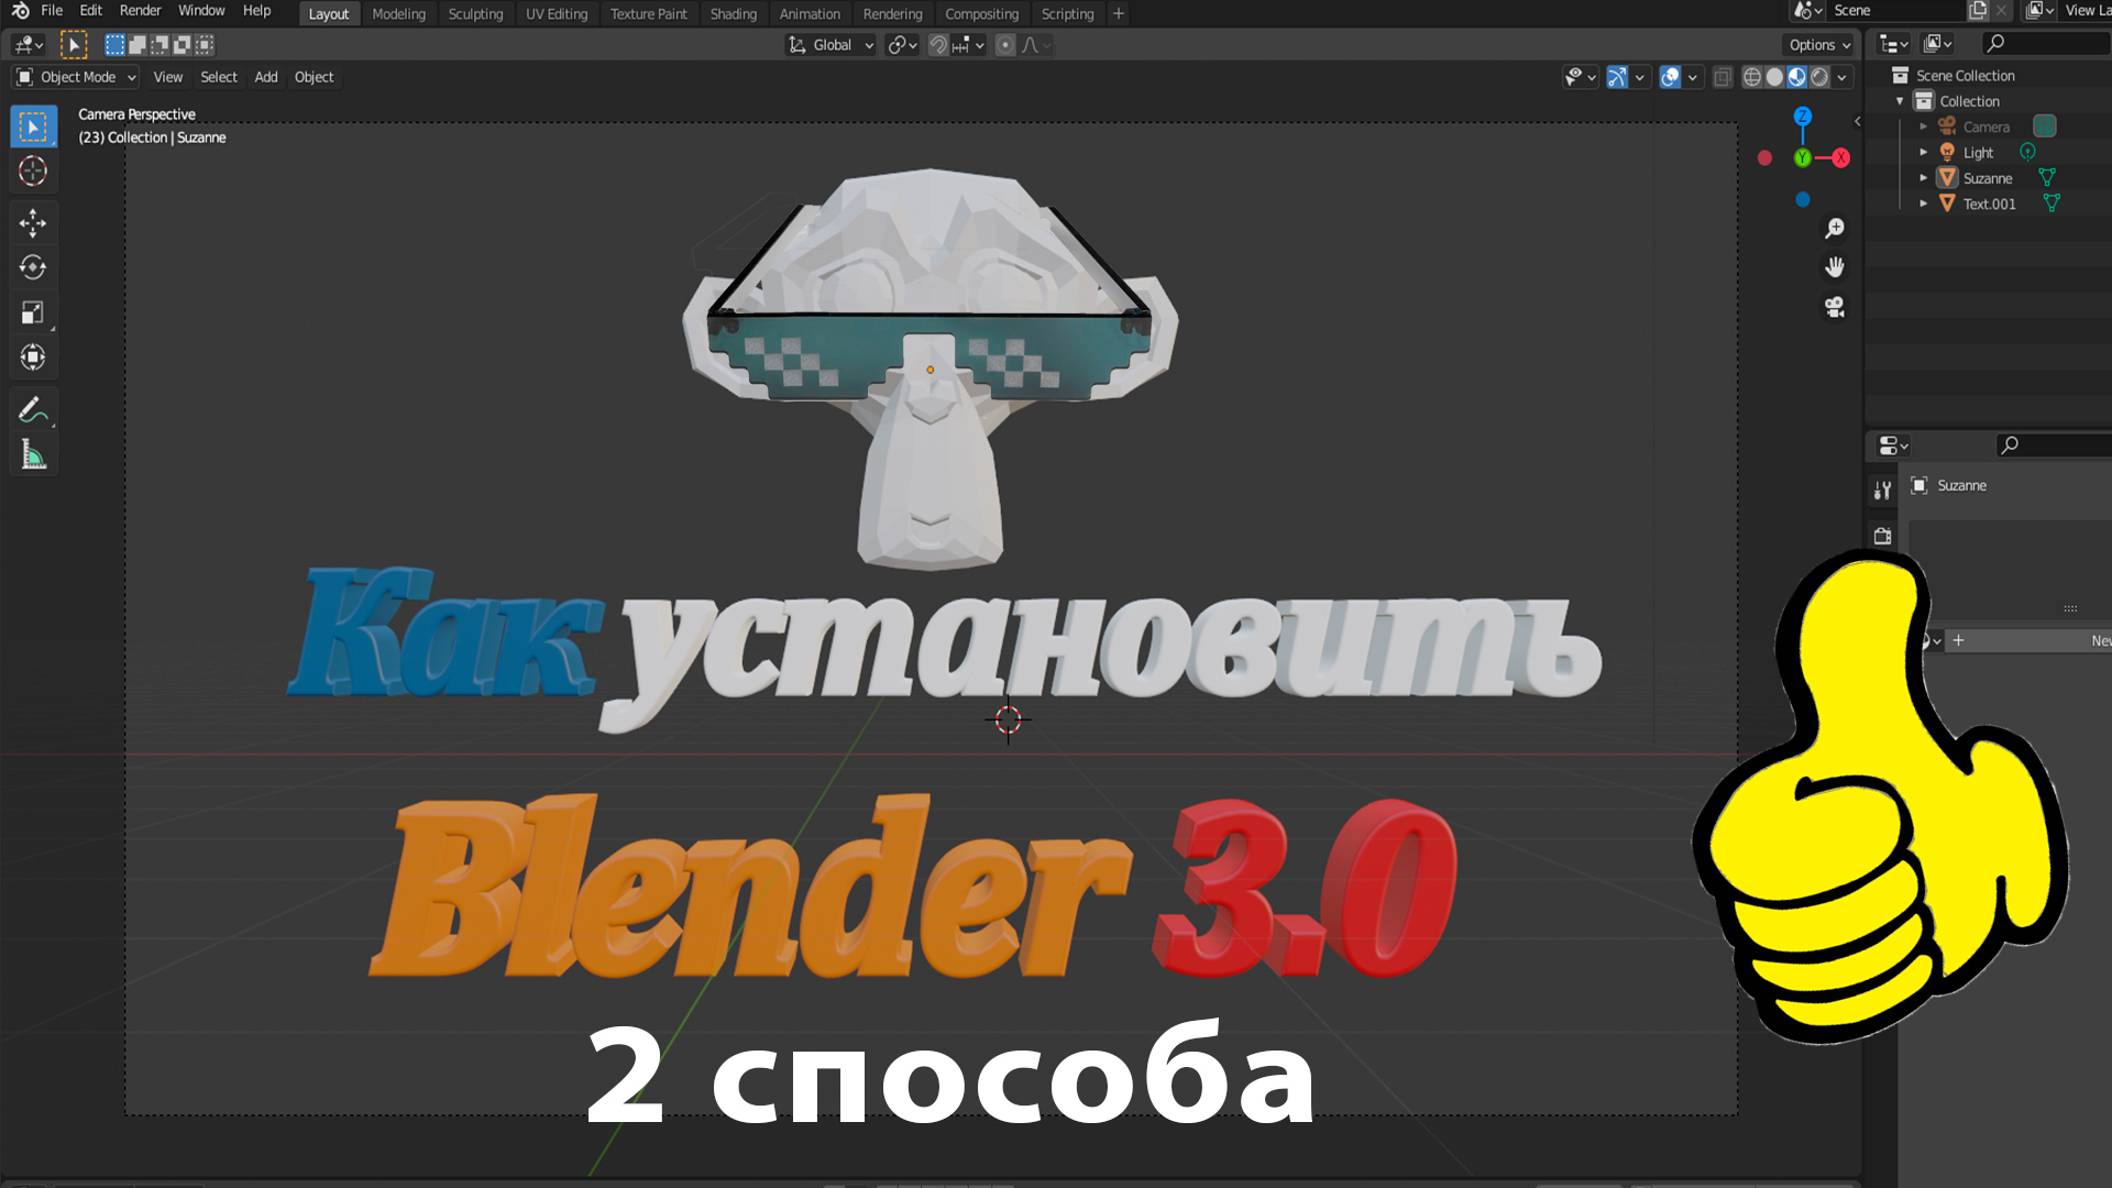Select the Annotate tool icon

[32, 411]
